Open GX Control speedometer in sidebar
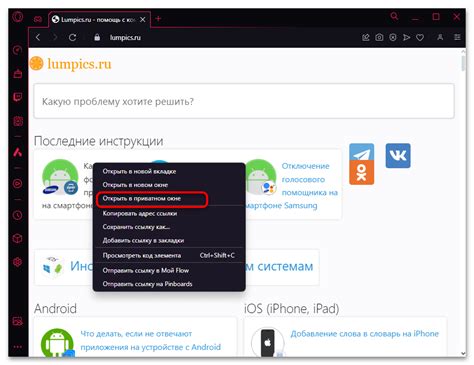Screen dimensions: 474x365 pyautogui.click(x=18, y=50)
